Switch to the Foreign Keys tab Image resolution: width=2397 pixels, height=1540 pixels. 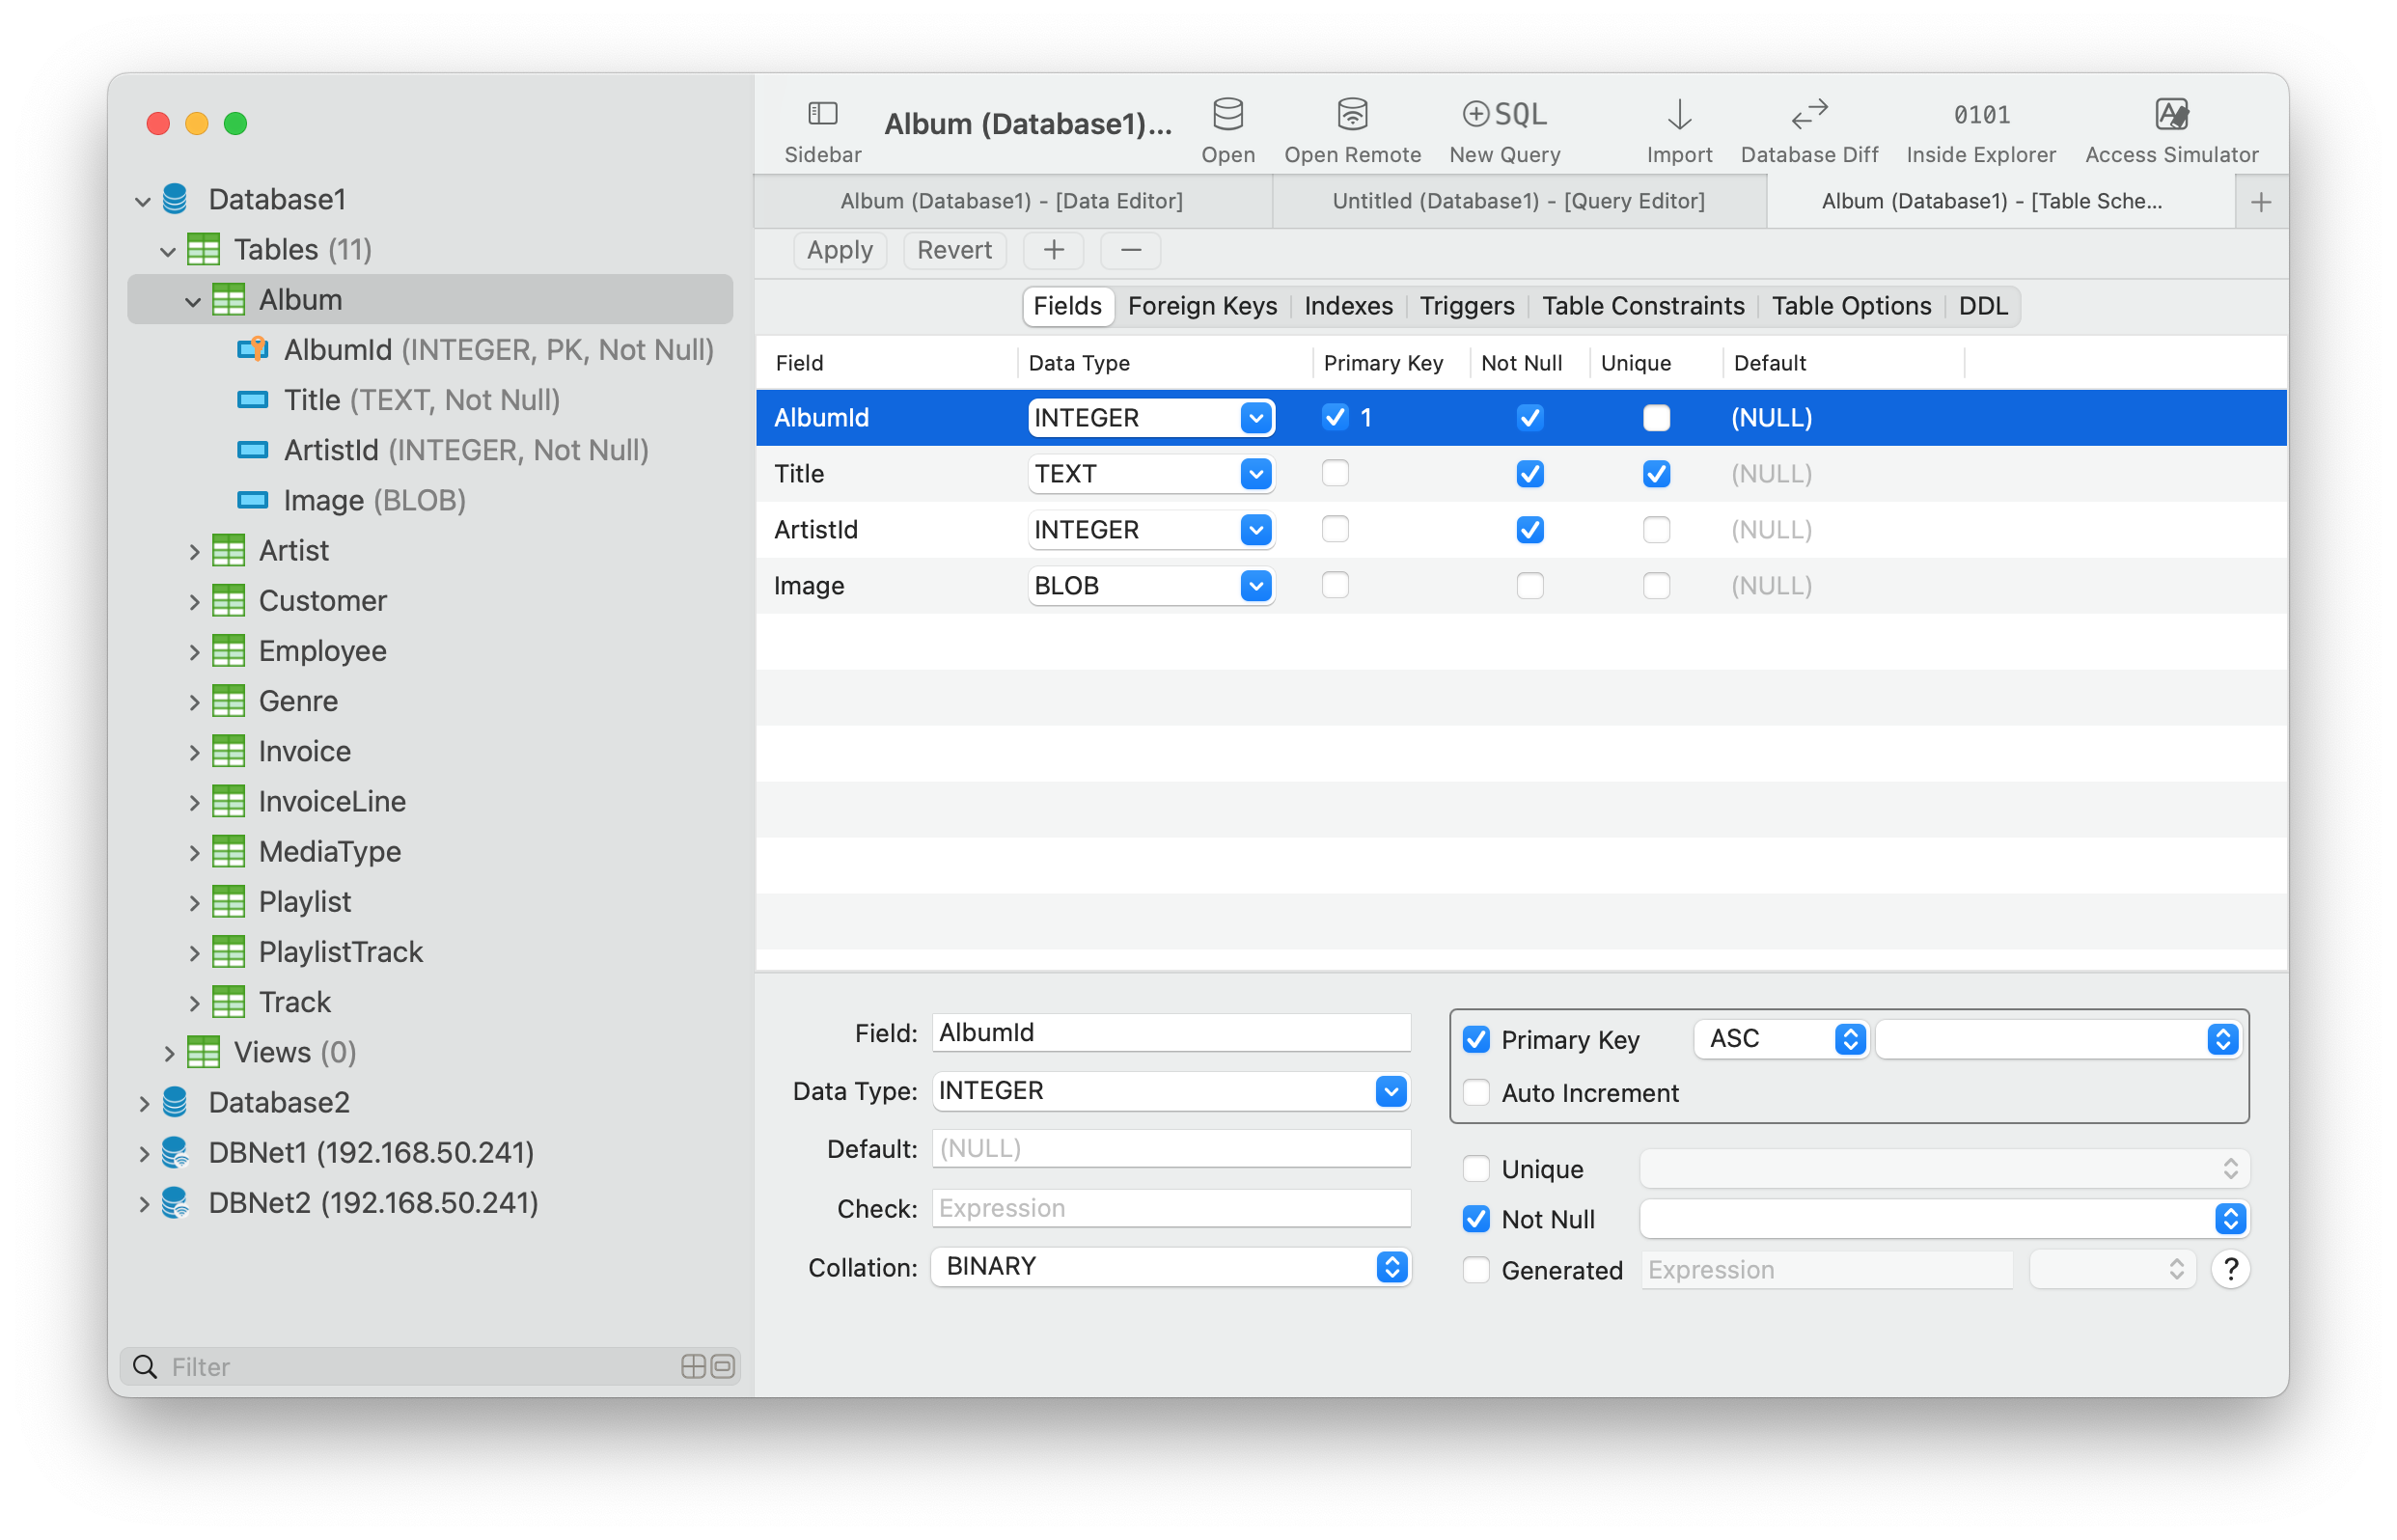click(1202, 307)
